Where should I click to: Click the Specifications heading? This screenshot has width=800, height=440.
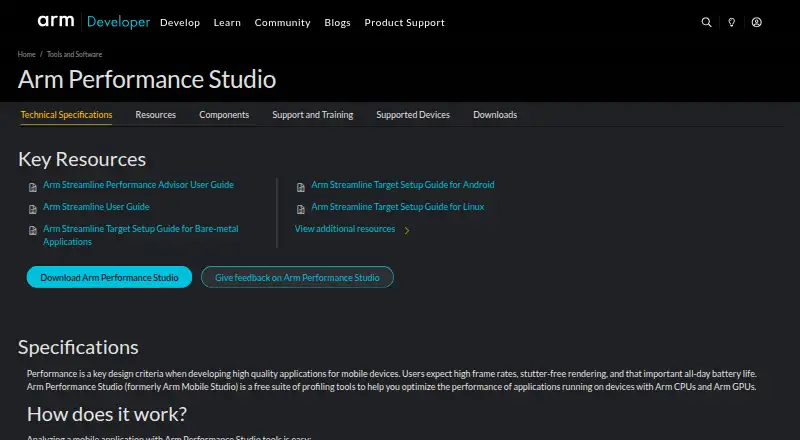pyautogui.click(x=78, y=347)
